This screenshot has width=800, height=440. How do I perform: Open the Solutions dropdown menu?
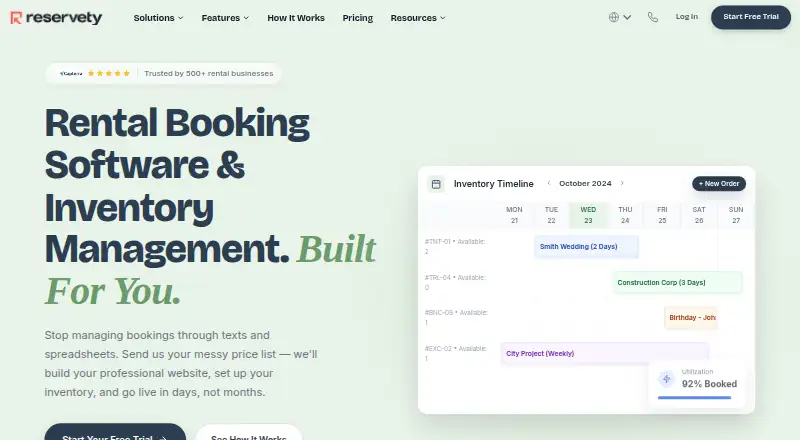(158, 18)
